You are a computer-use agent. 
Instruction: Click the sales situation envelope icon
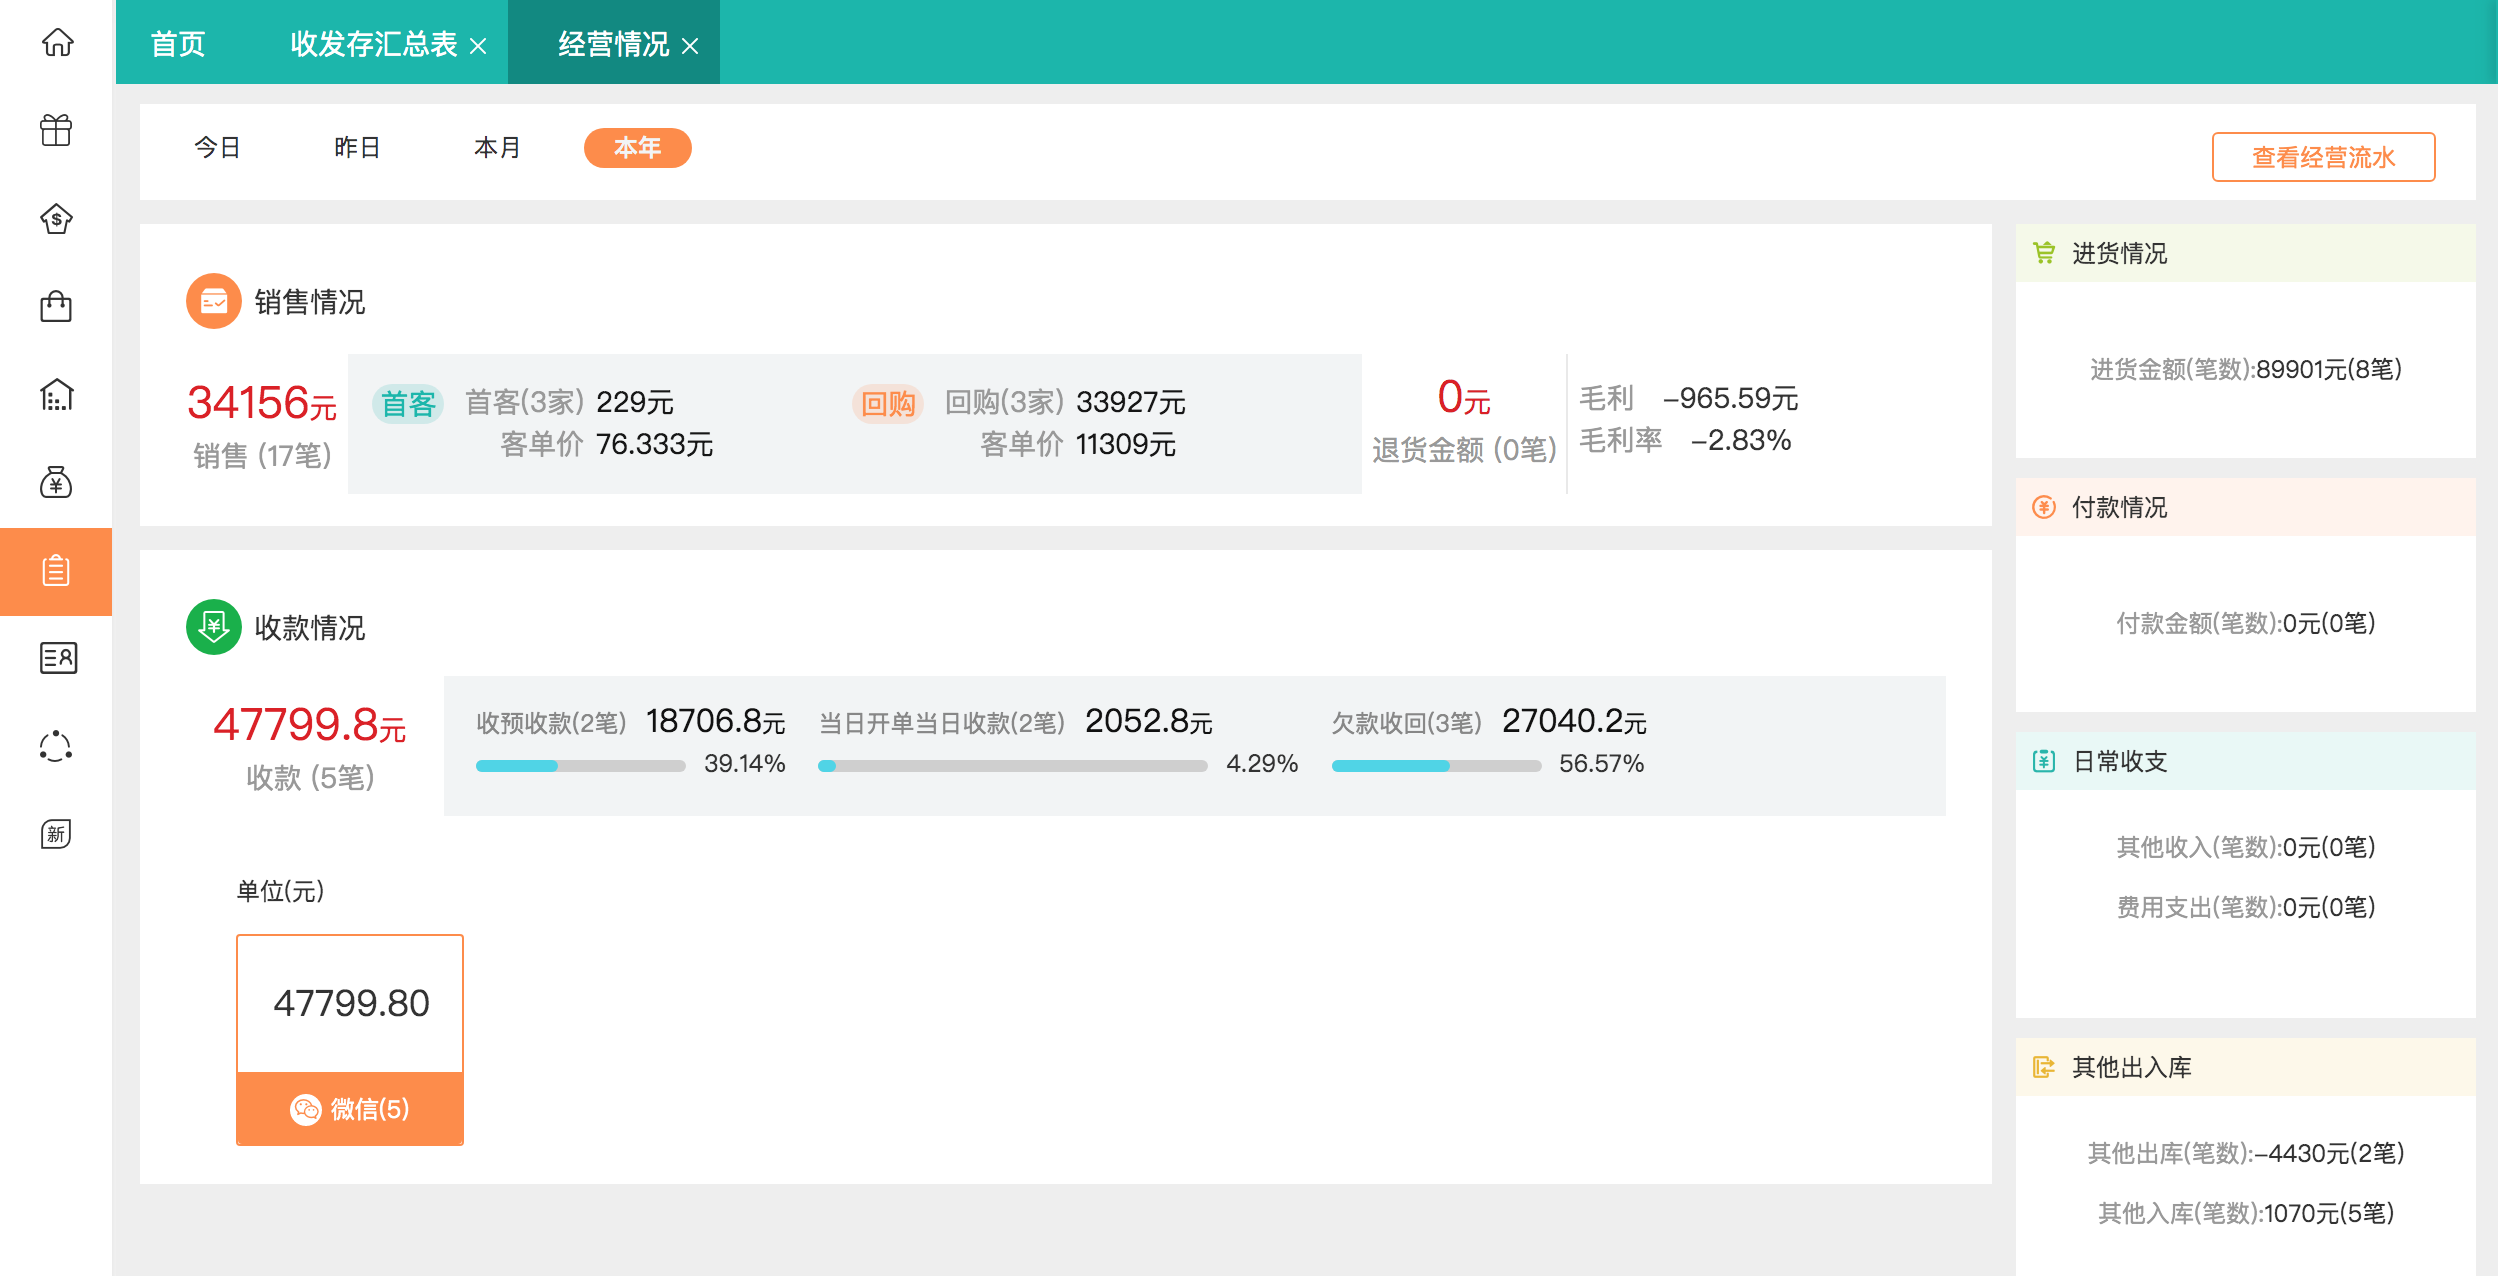(213, 299)
